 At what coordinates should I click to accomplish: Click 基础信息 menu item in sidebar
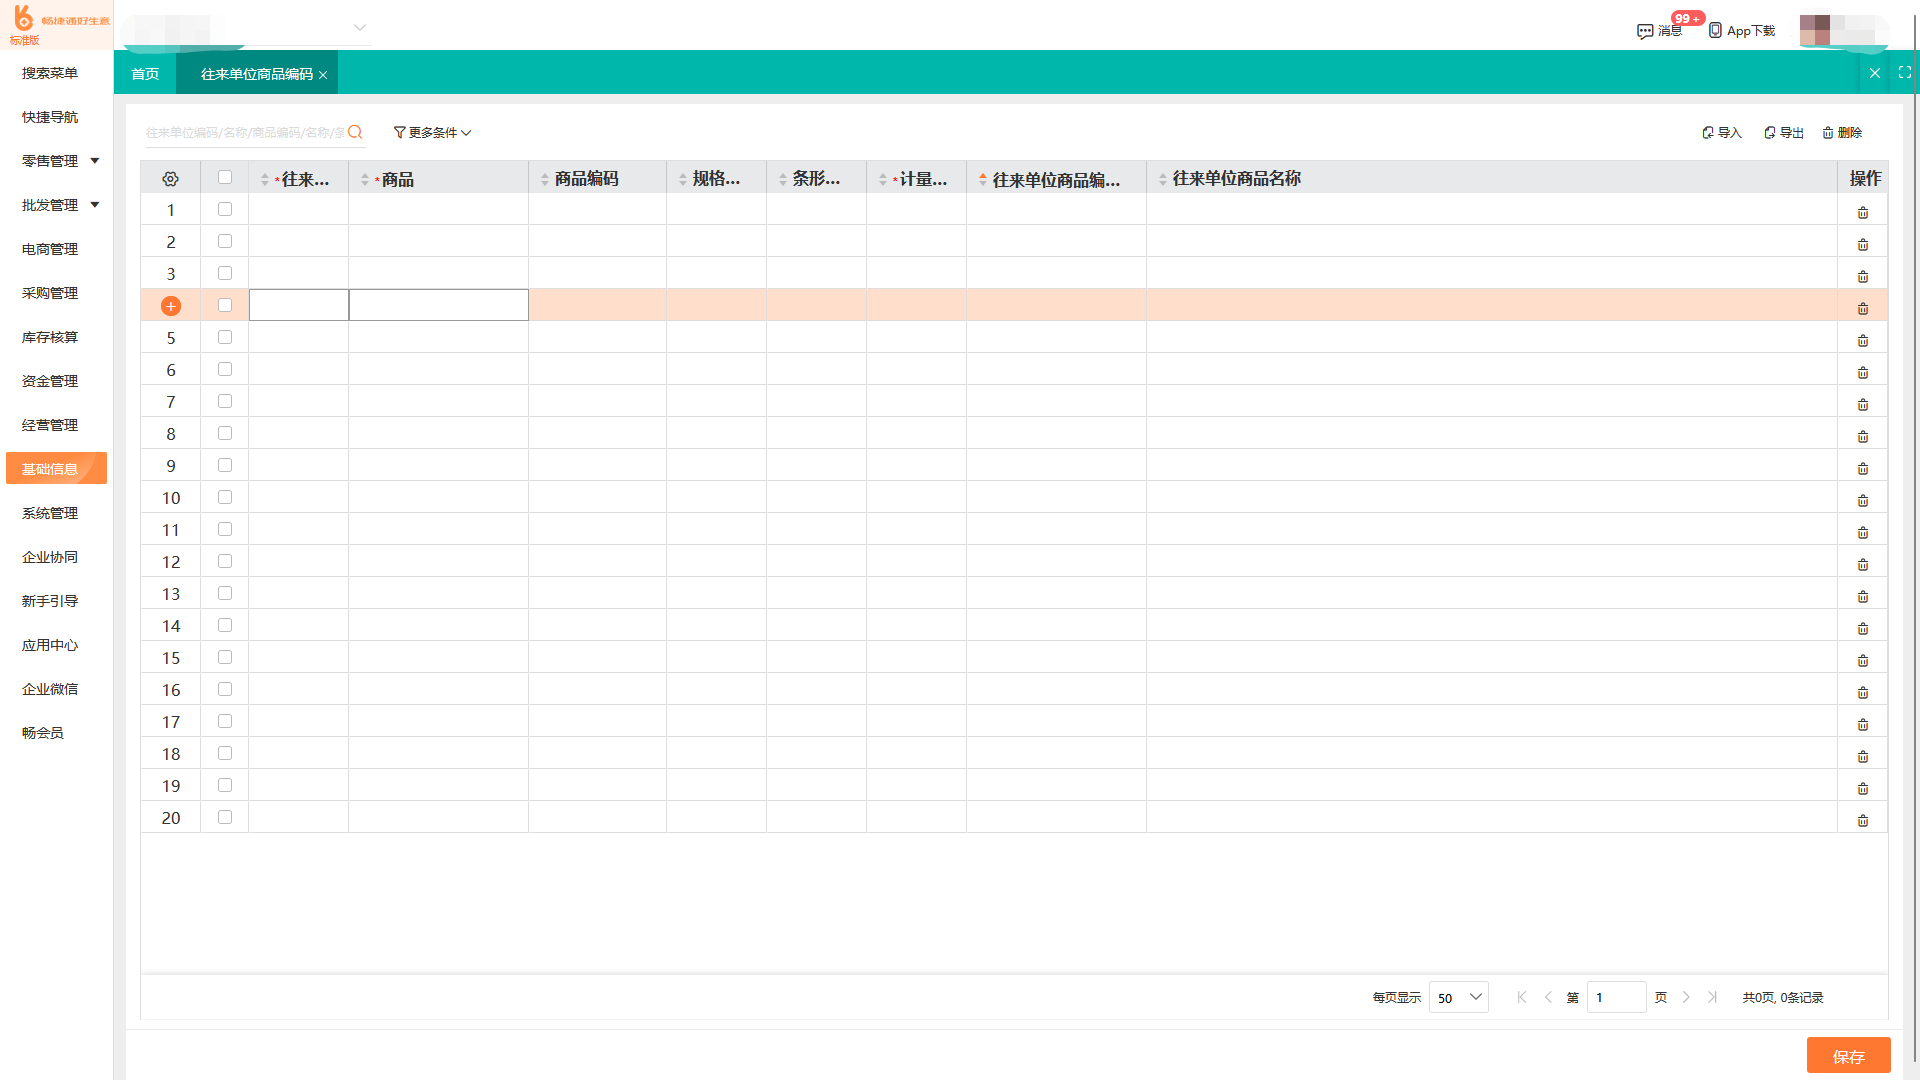point(51,468)
